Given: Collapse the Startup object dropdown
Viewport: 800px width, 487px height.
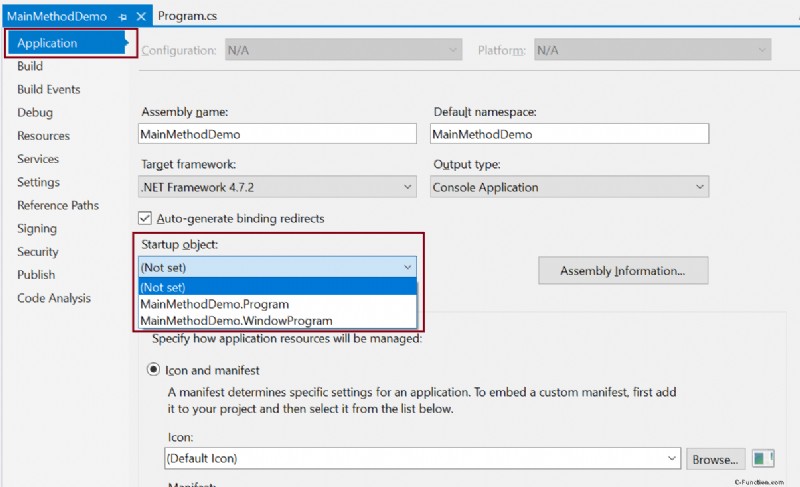Looking at the screenshot, I should (407, 267).
